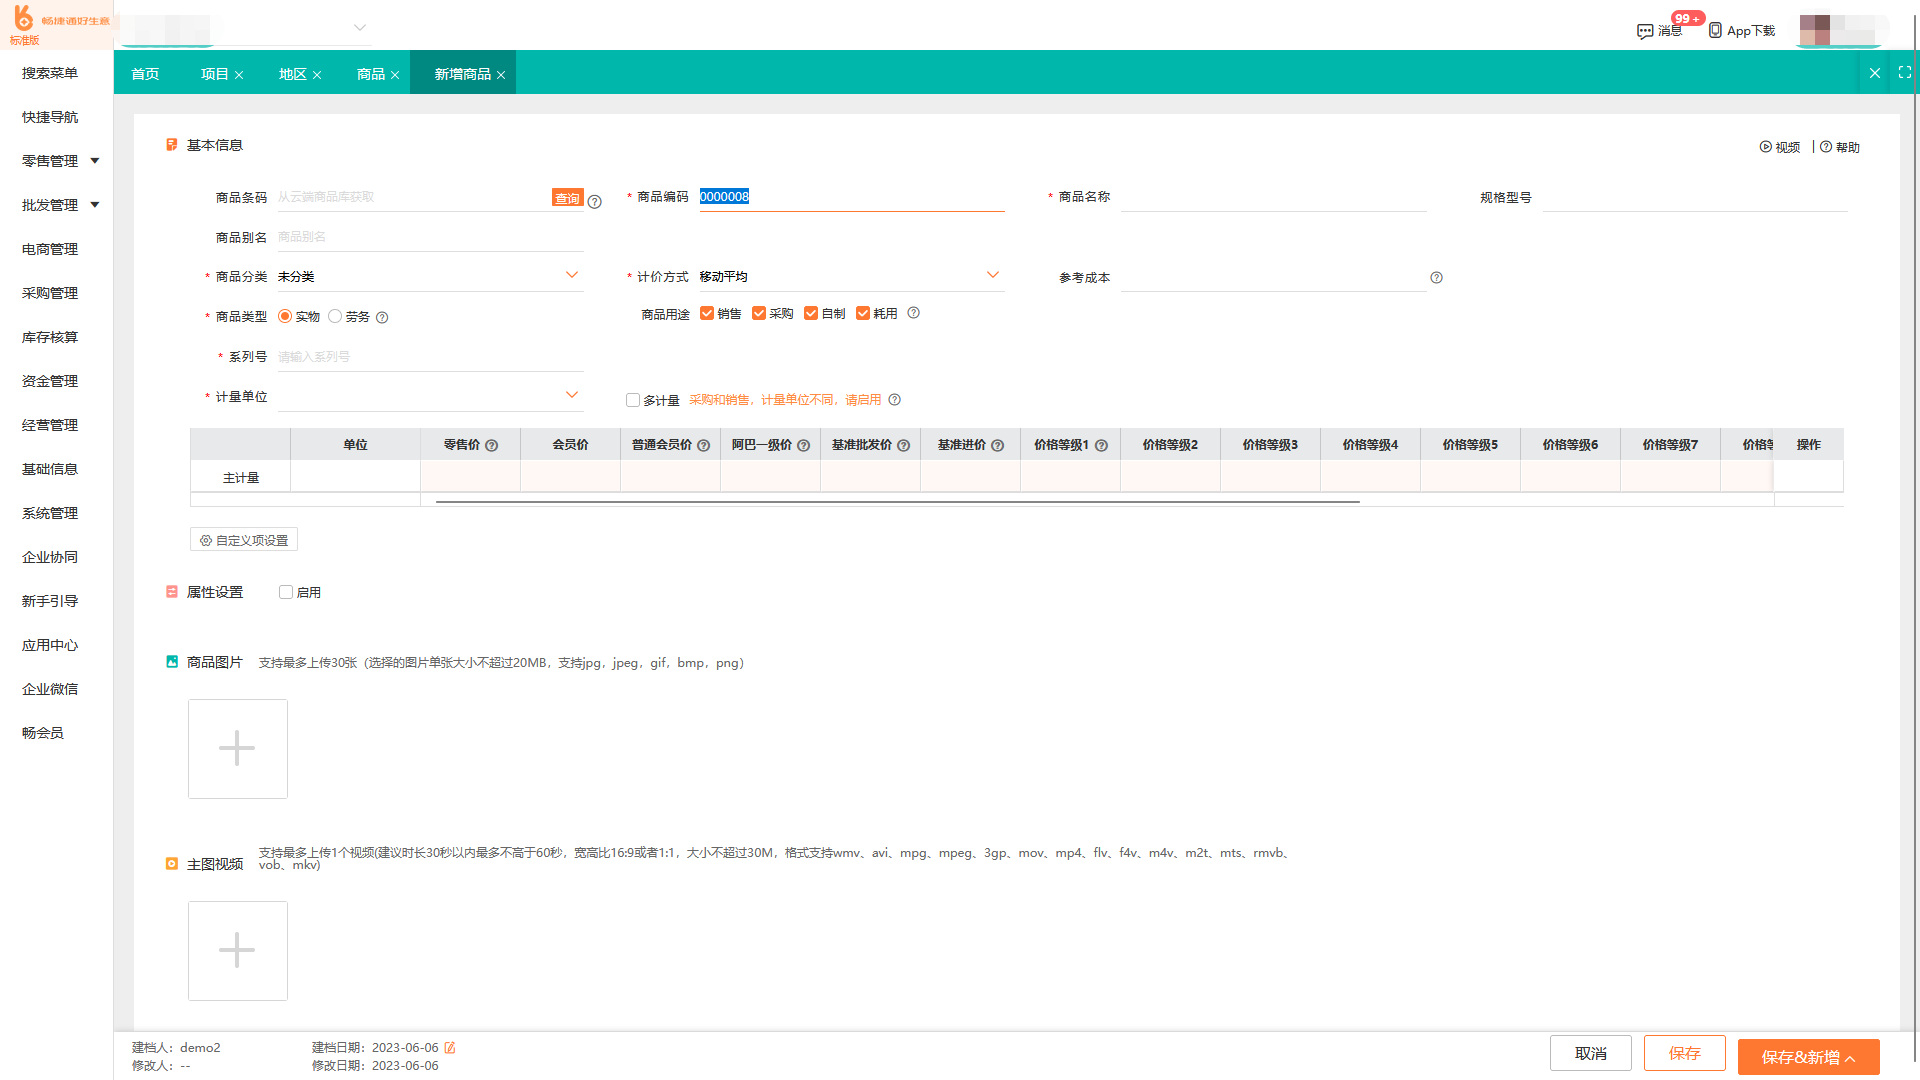Click the main video upload plus icon
1920x1080 pixels.
pyautogui.click(x=239, y=947)
